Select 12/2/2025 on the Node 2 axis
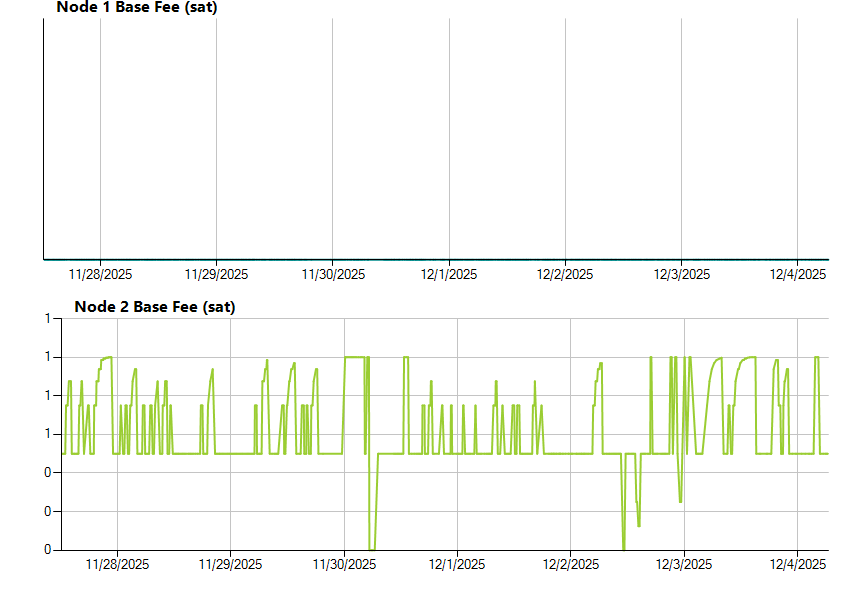The image size is (860, 600). click(x=571, y=564)
